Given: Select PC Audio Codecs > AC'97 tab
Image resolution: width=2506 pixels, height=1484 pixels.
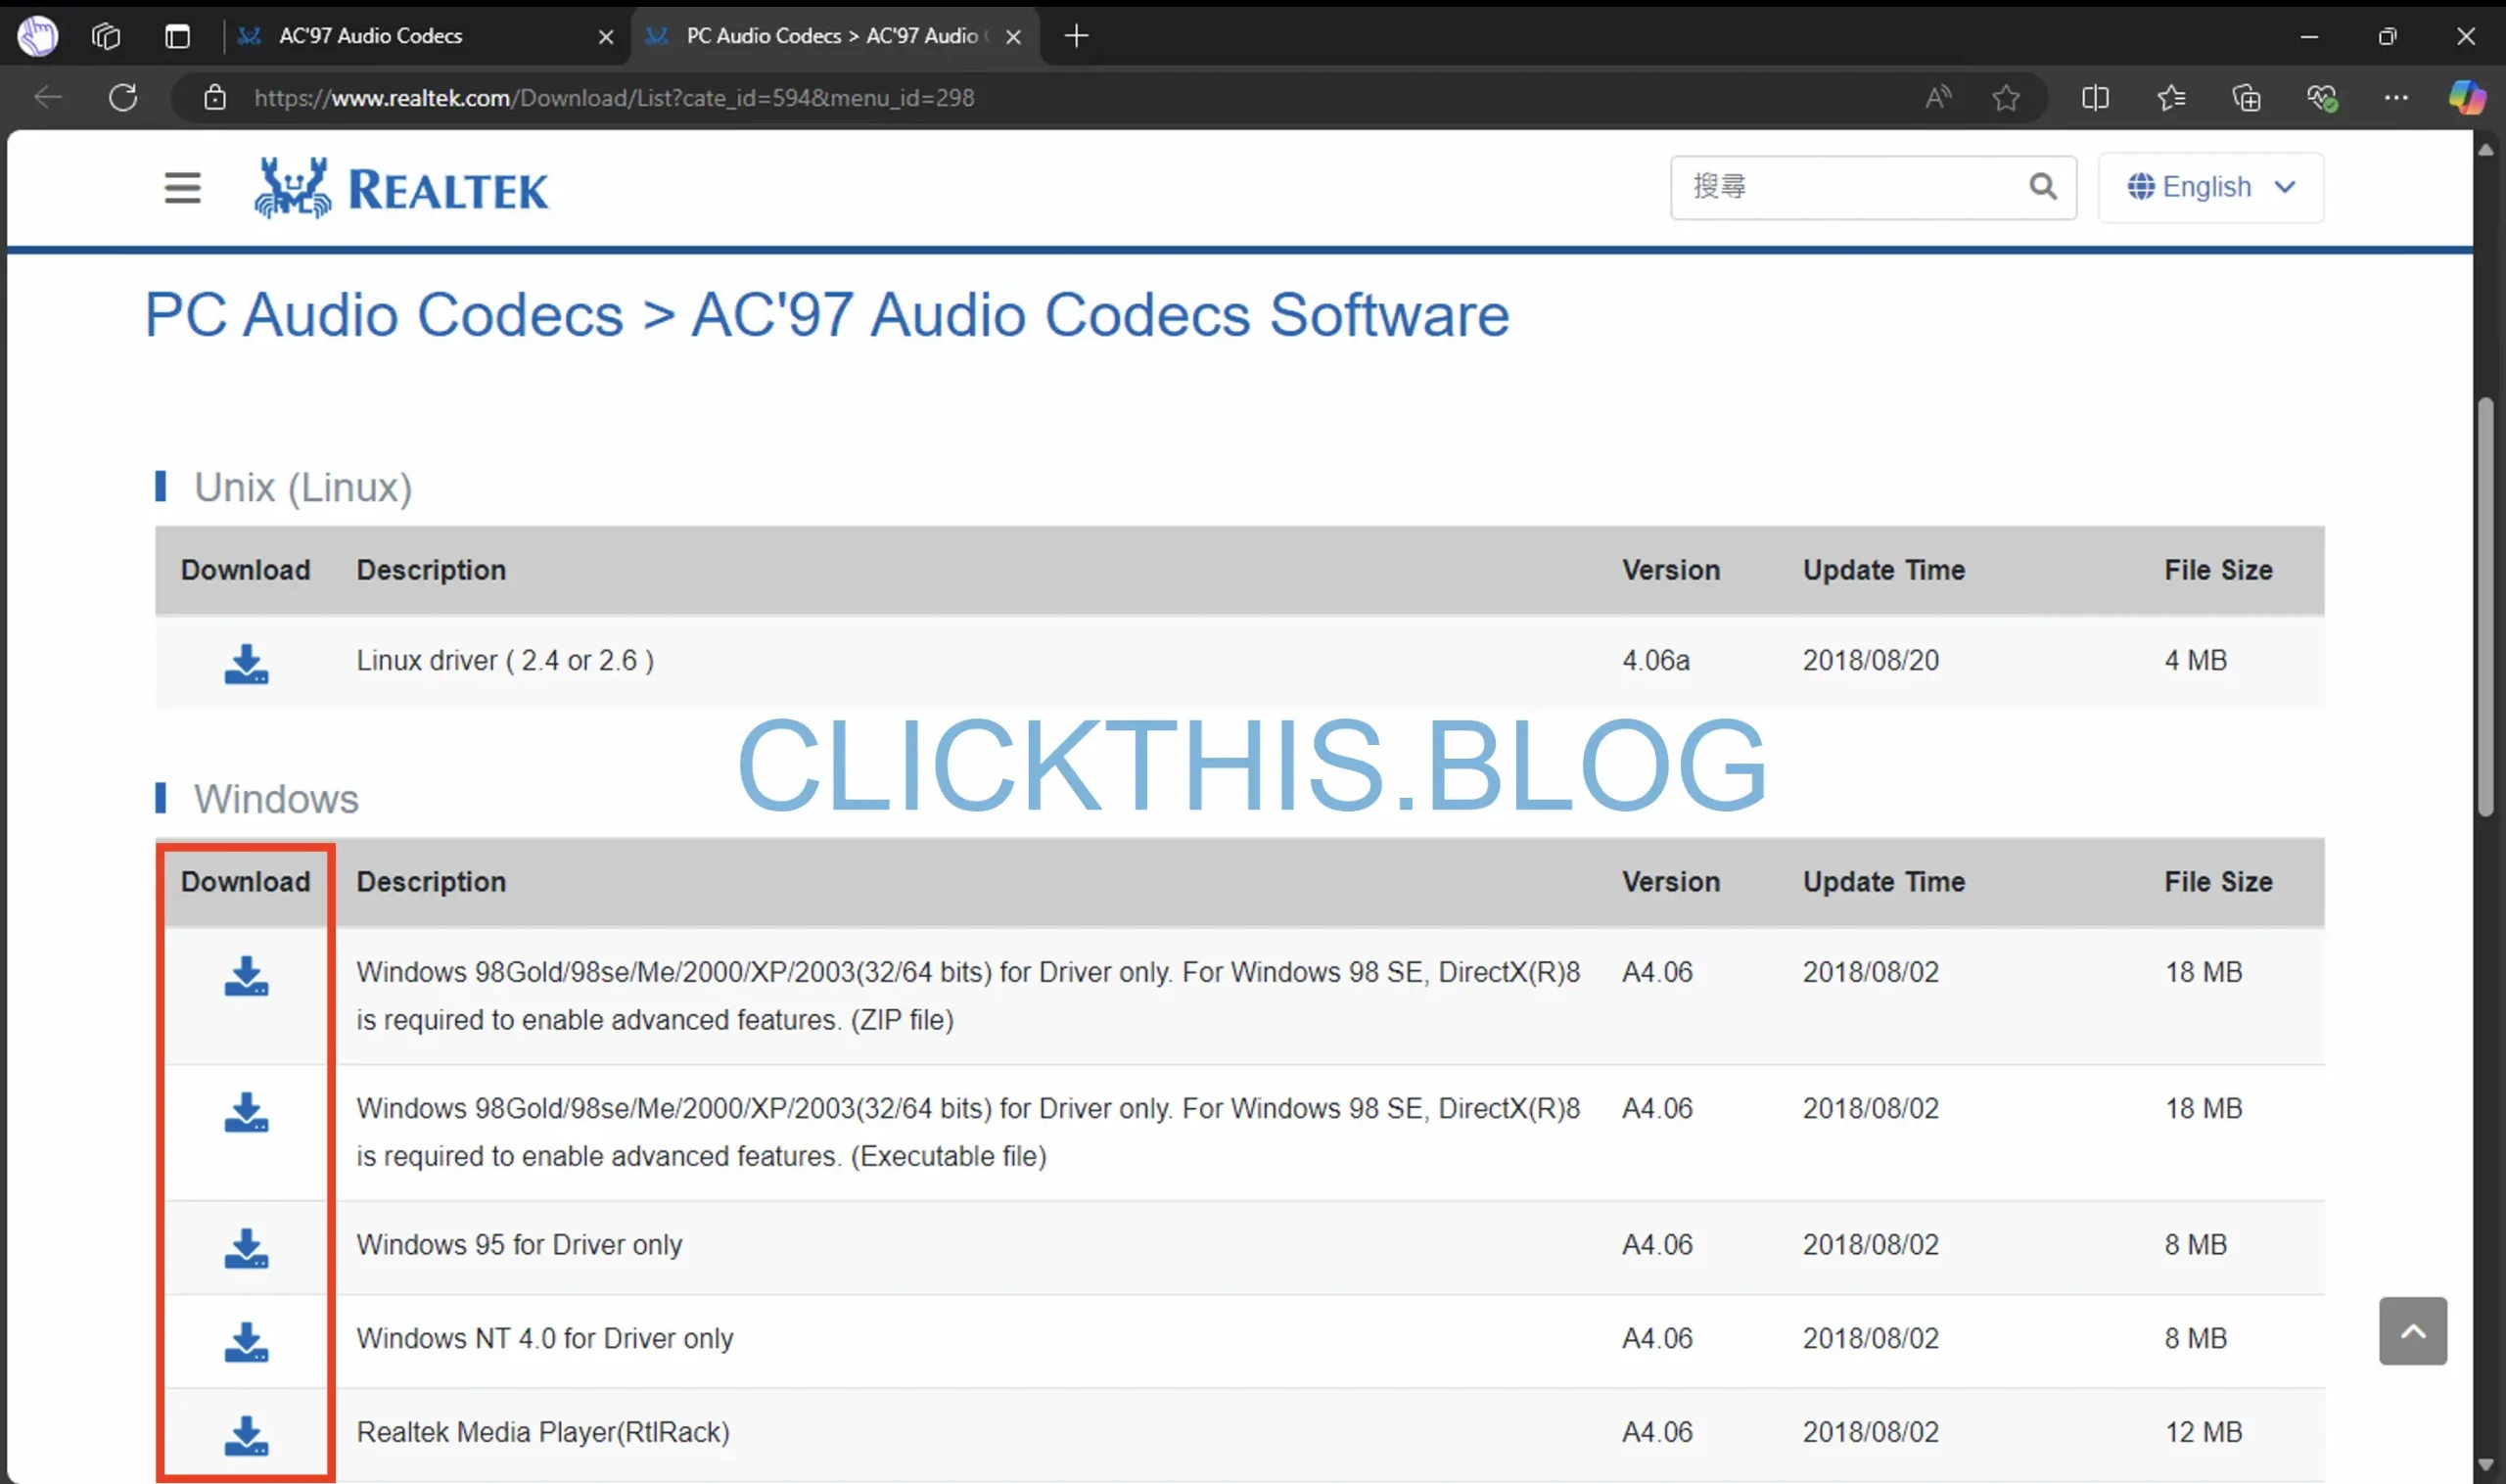Looking at the screenshot, I should coord(835,36).
